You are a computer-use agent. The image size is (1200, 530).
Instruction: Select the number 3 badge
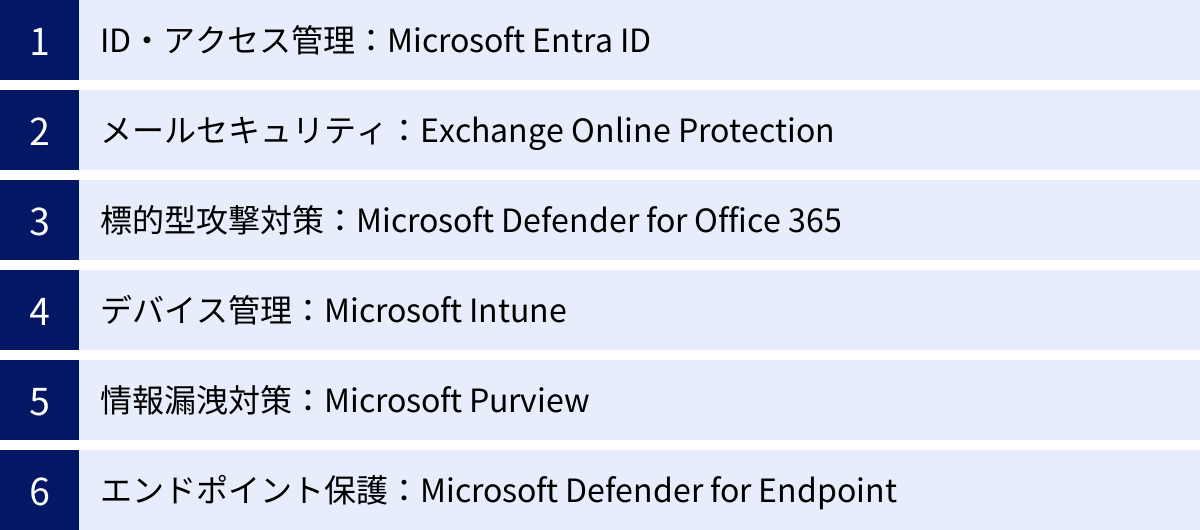[39, 221]
